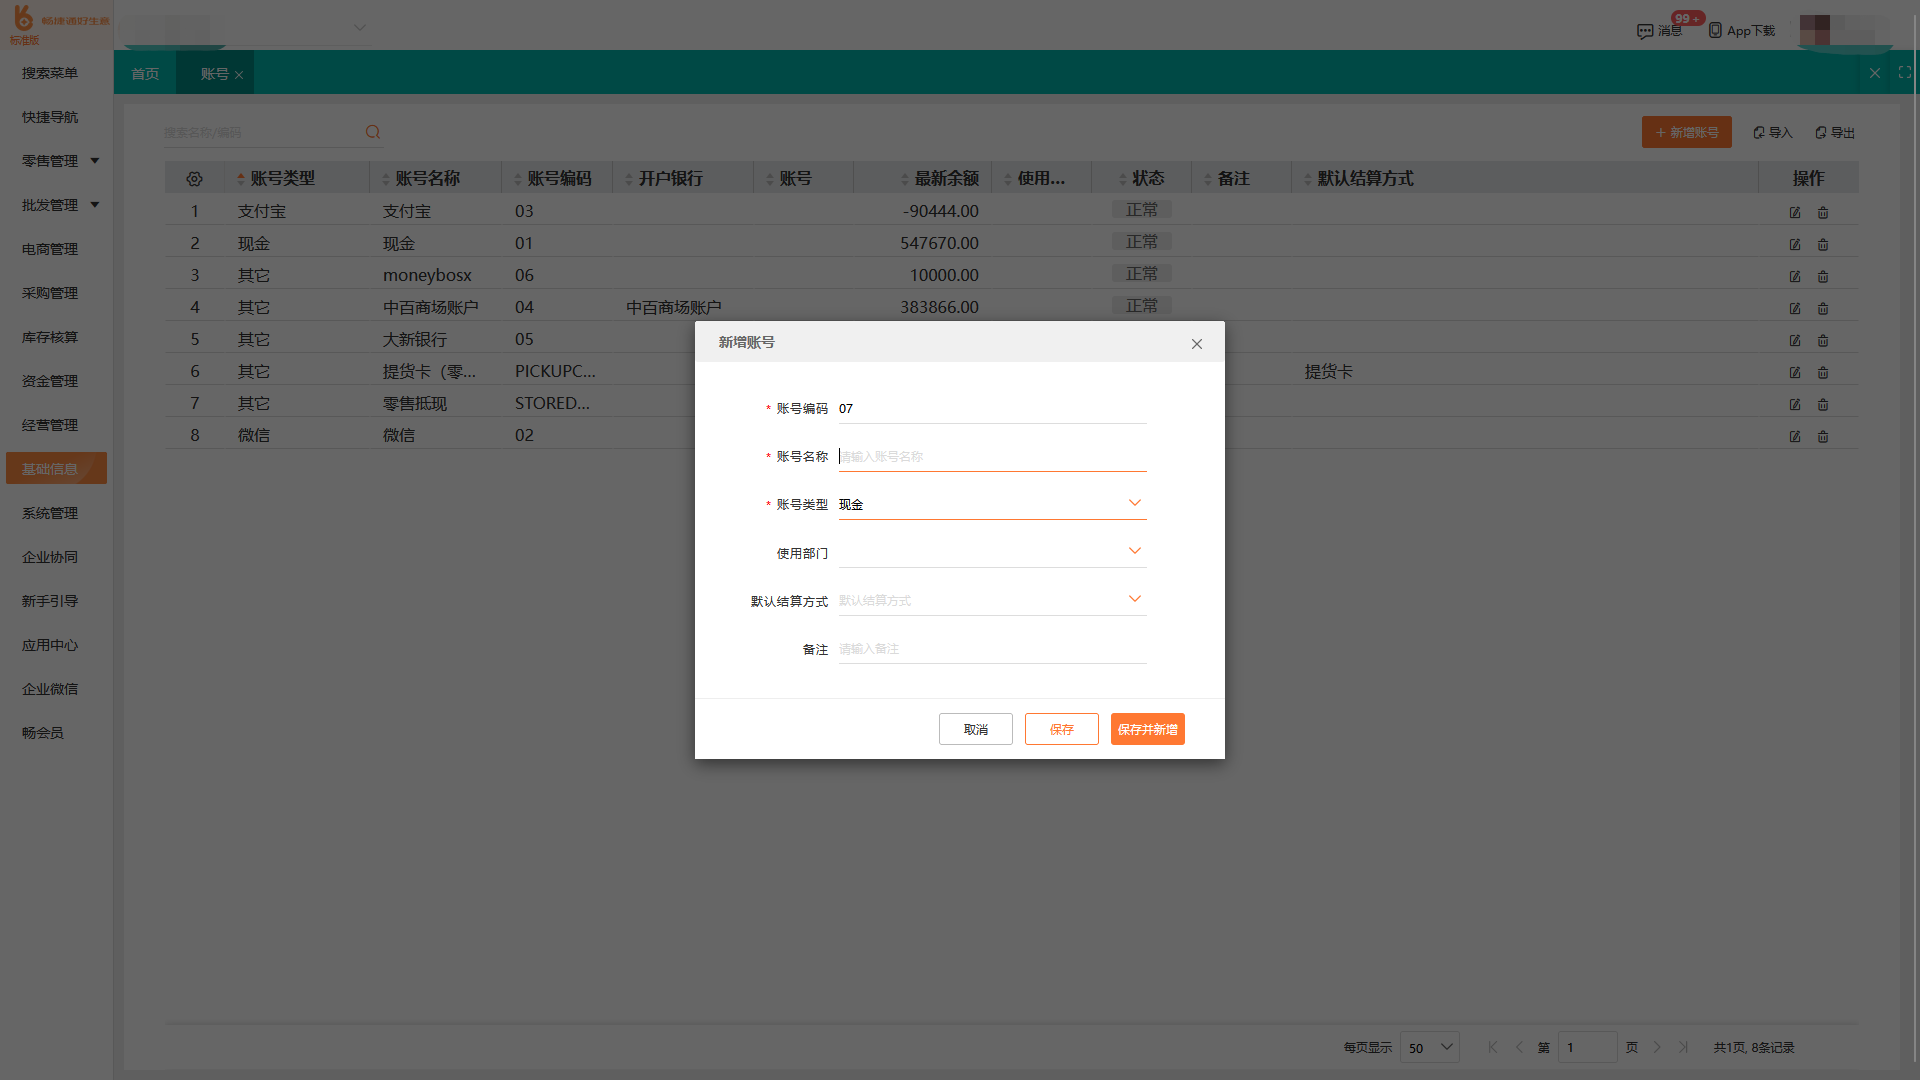Click the import 导入 icon button
This screenshot has height=1080, width=1920.
pos(1774,131)
